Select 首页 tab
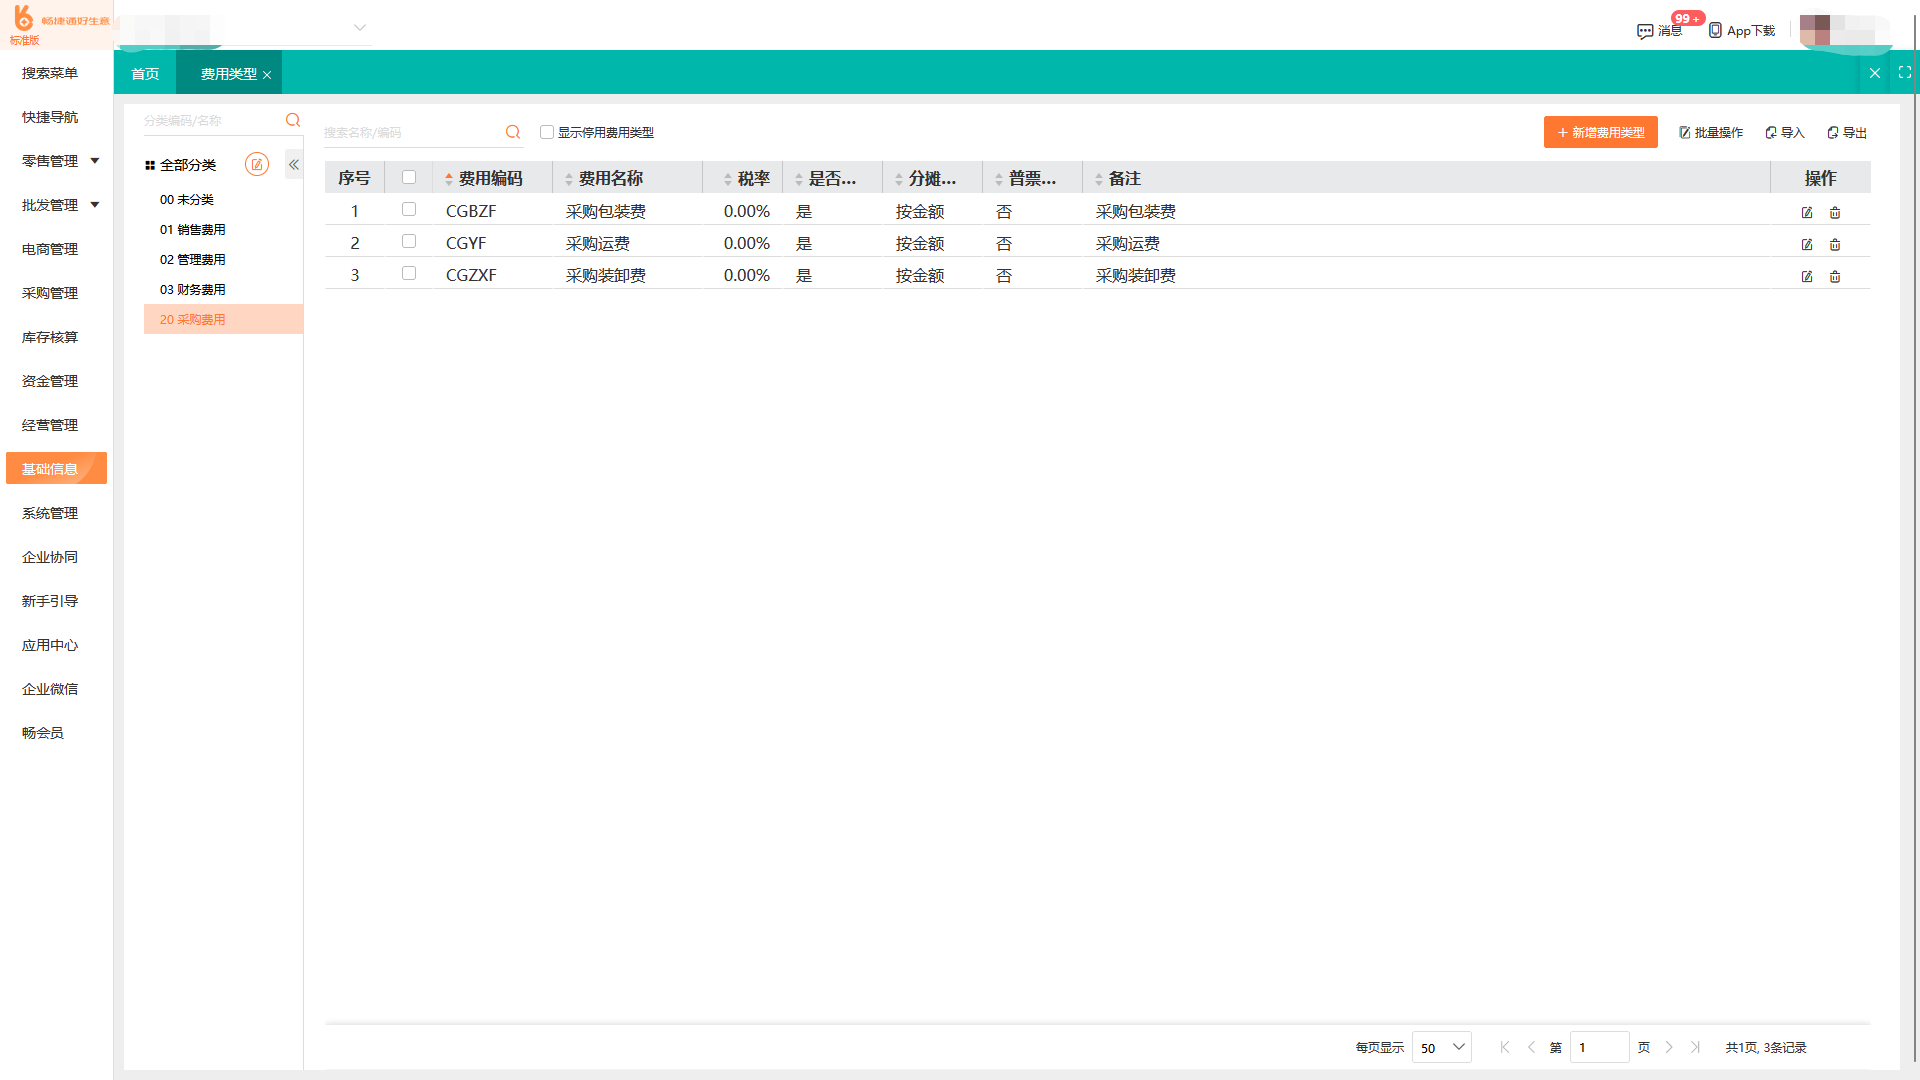1920x1080 pixels. [146, 74]
